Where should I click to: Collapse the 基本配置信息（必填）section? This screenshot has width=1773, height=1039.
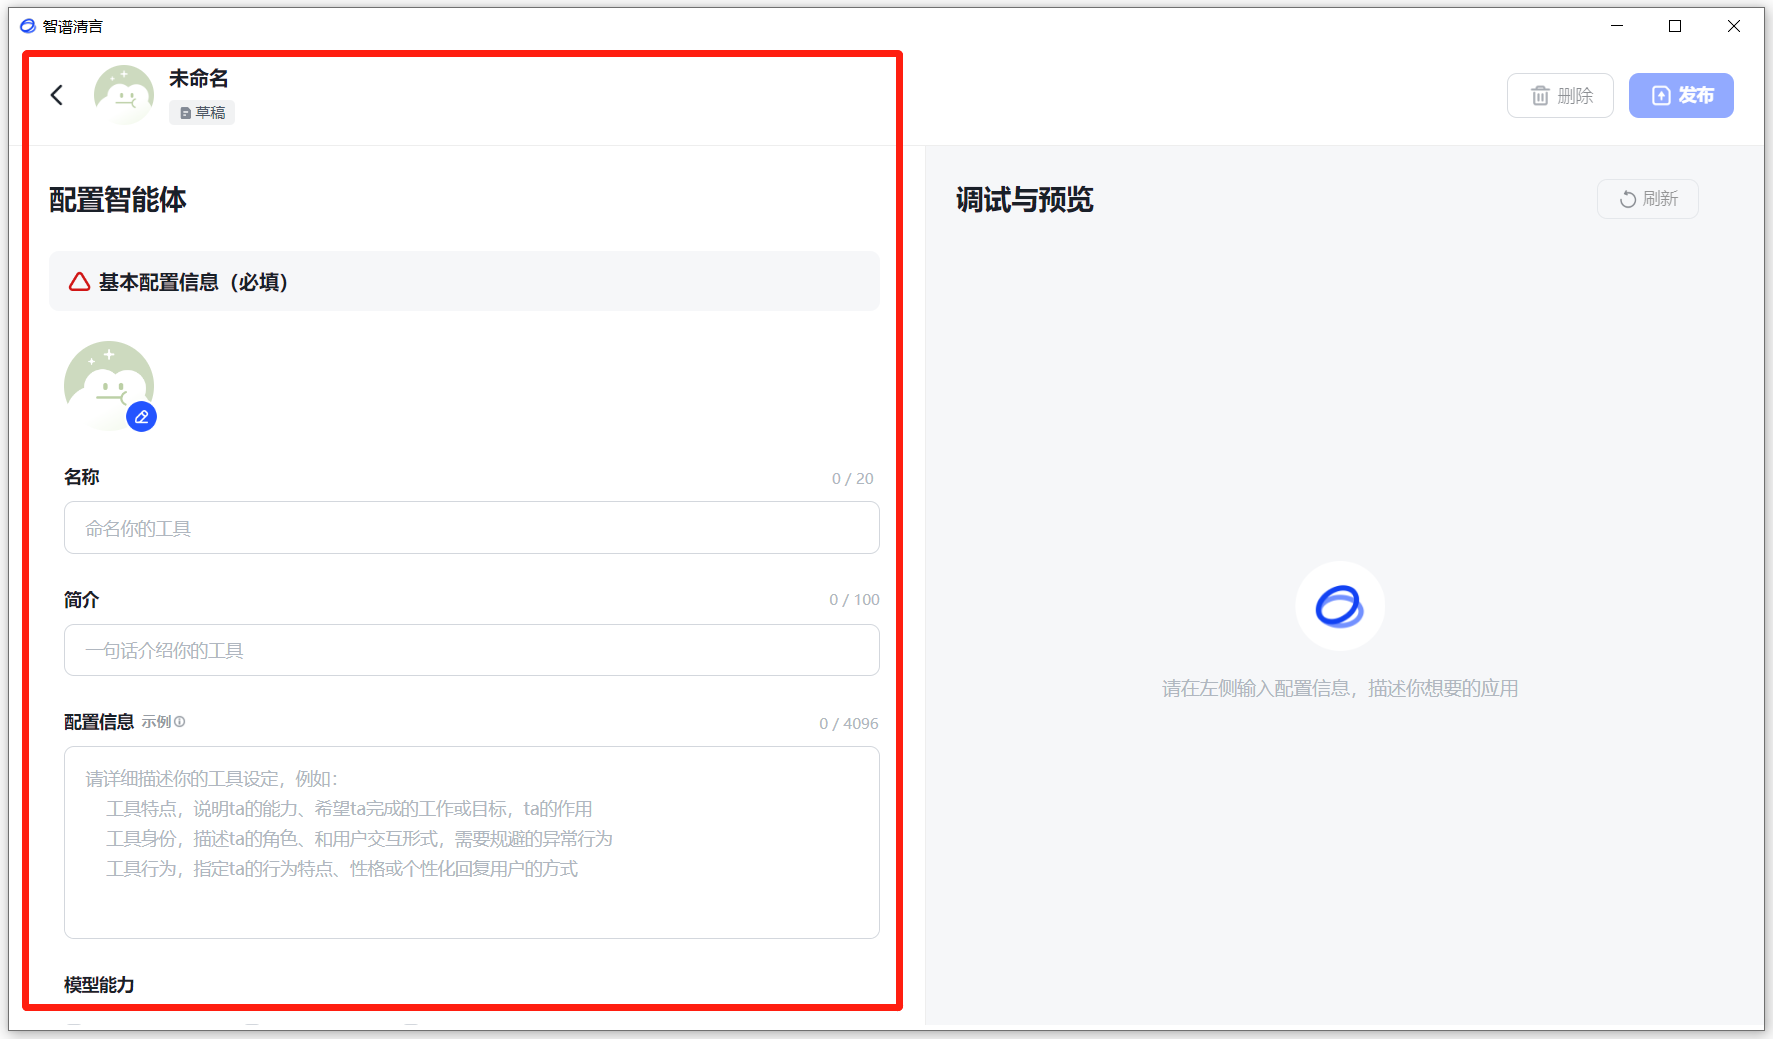tap(464, 282)
